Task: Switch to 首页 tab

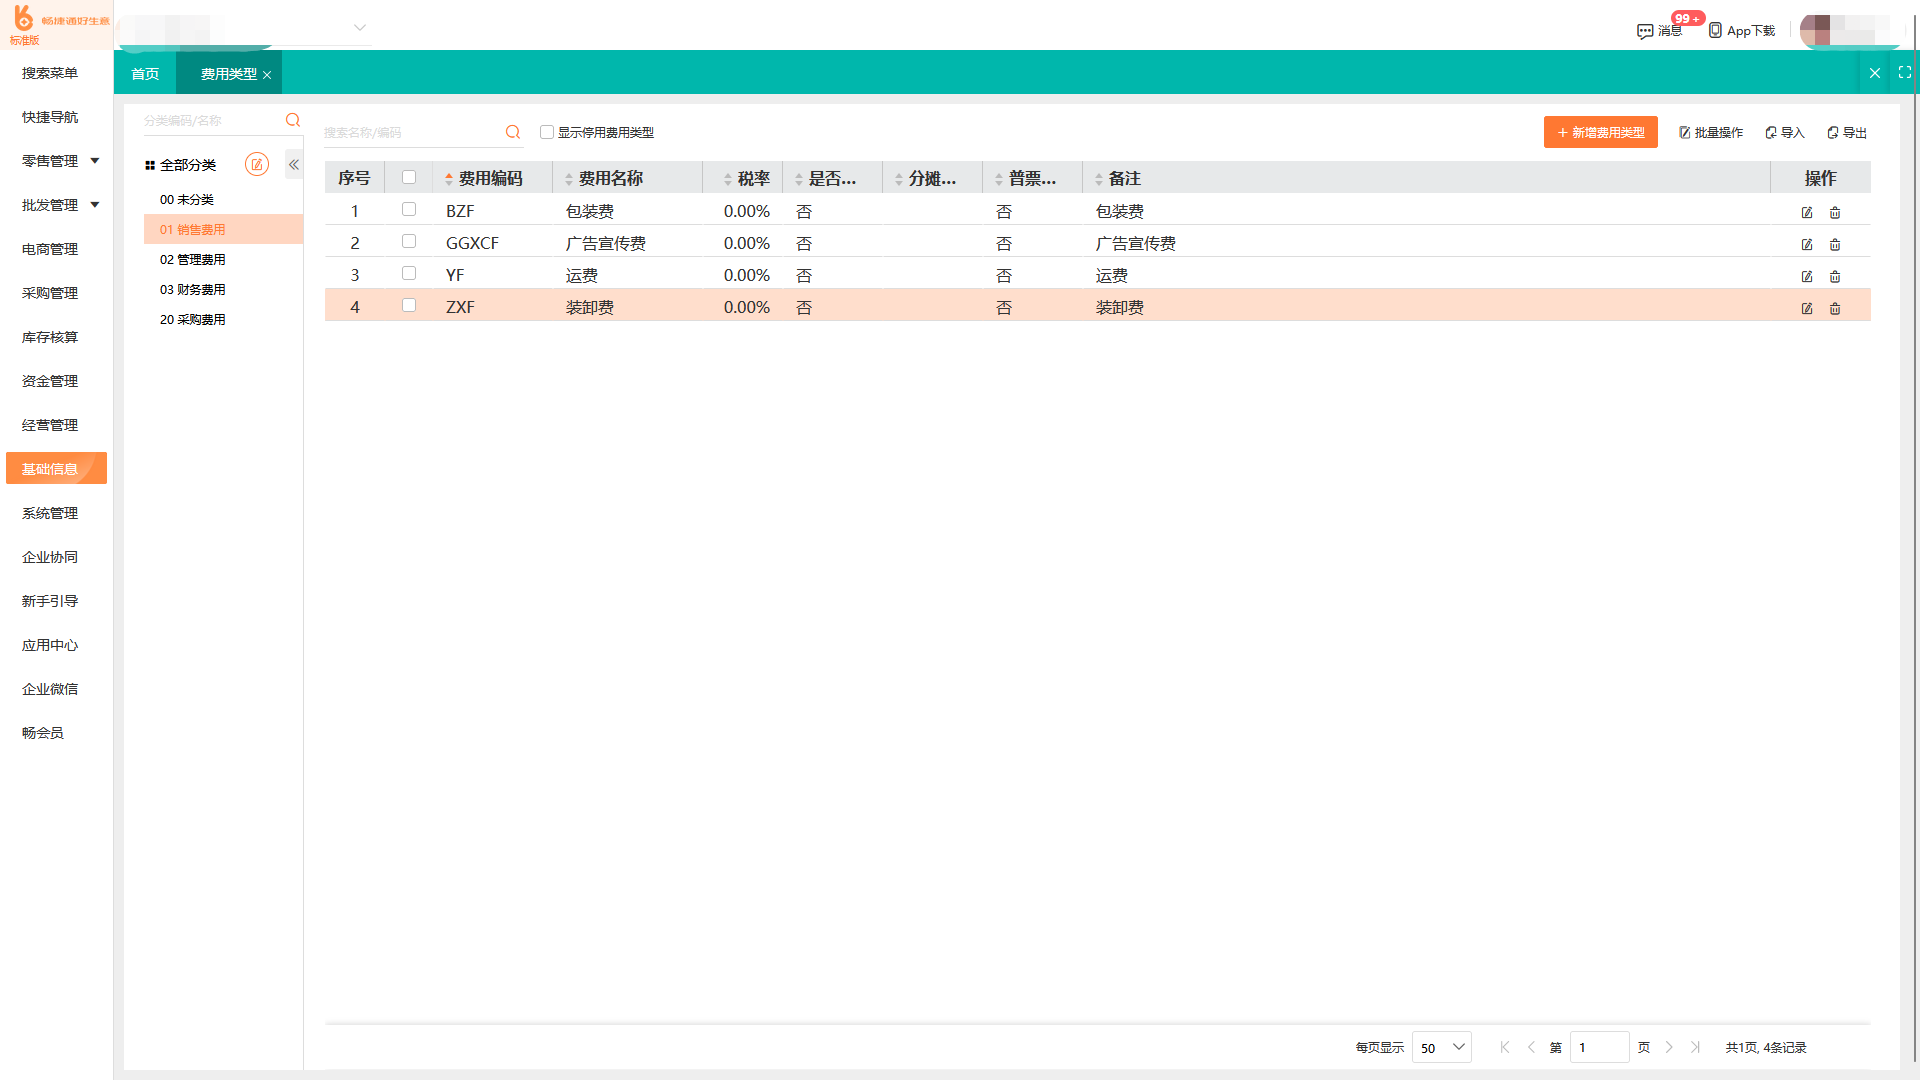Action: point(145,73)
